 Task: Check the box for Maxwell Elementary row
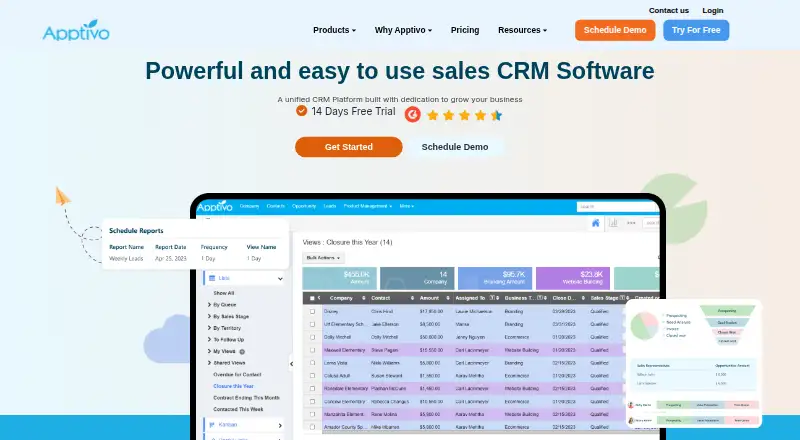click(312, 350)
